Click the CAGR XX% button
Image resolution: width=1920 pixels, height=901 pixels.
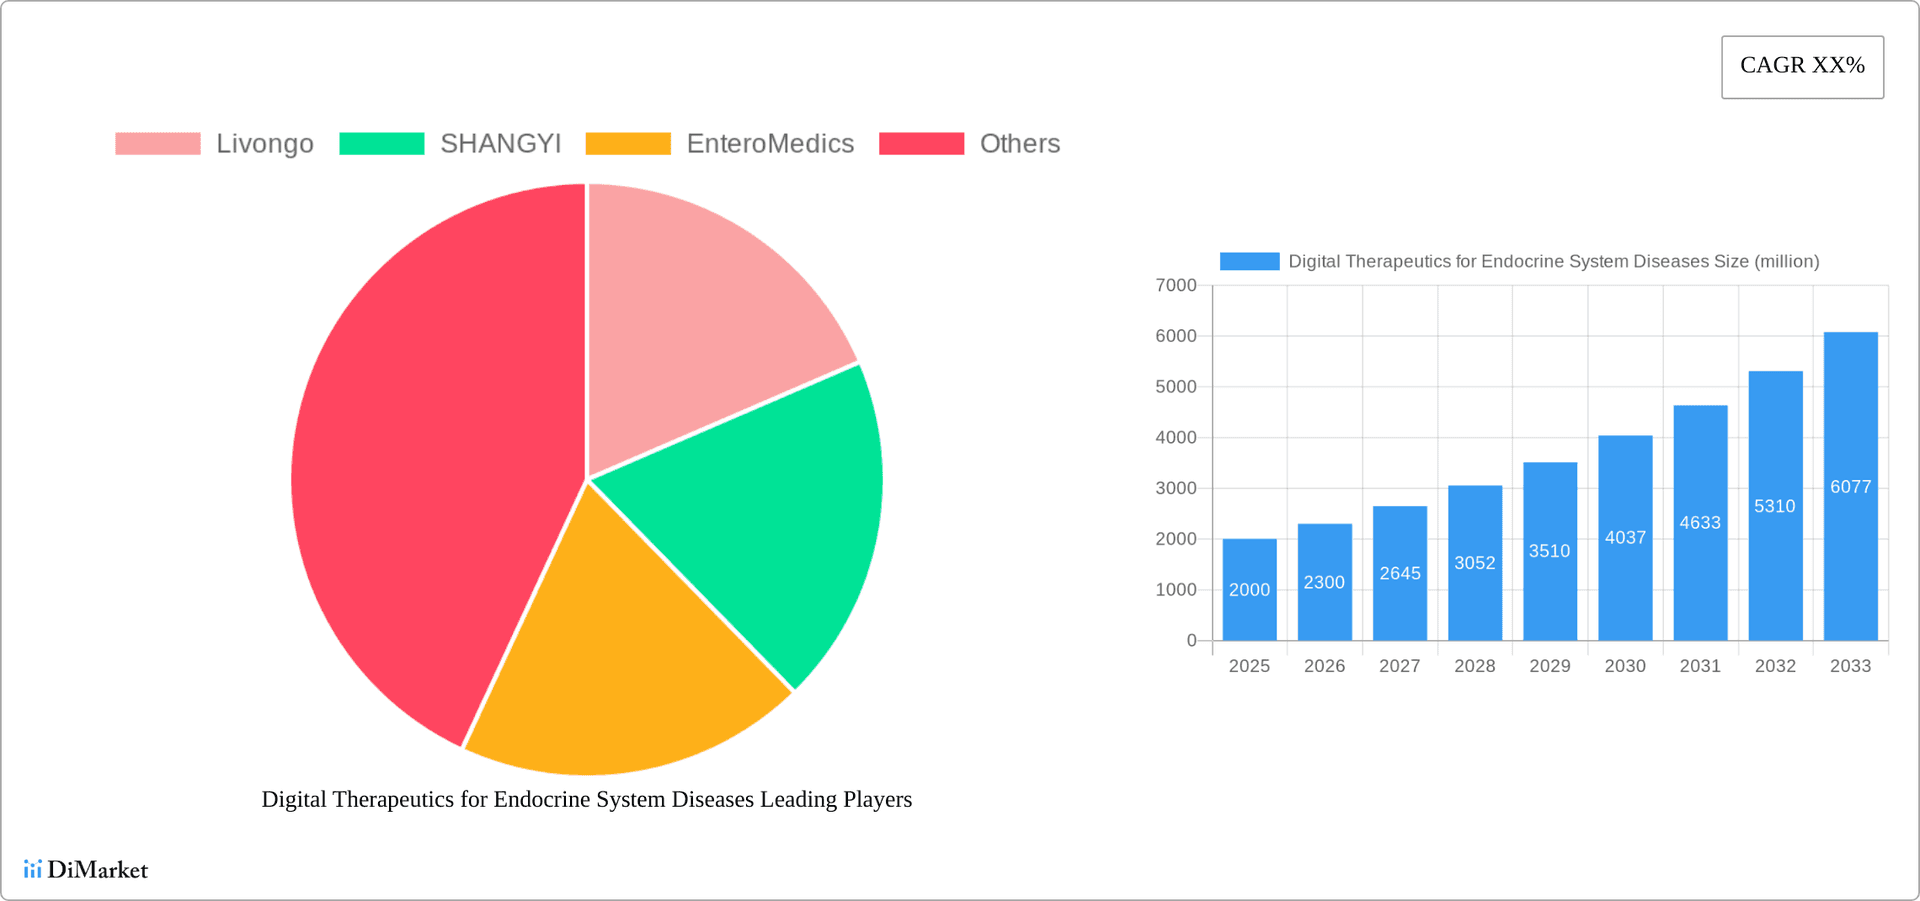coord(1802,66)
